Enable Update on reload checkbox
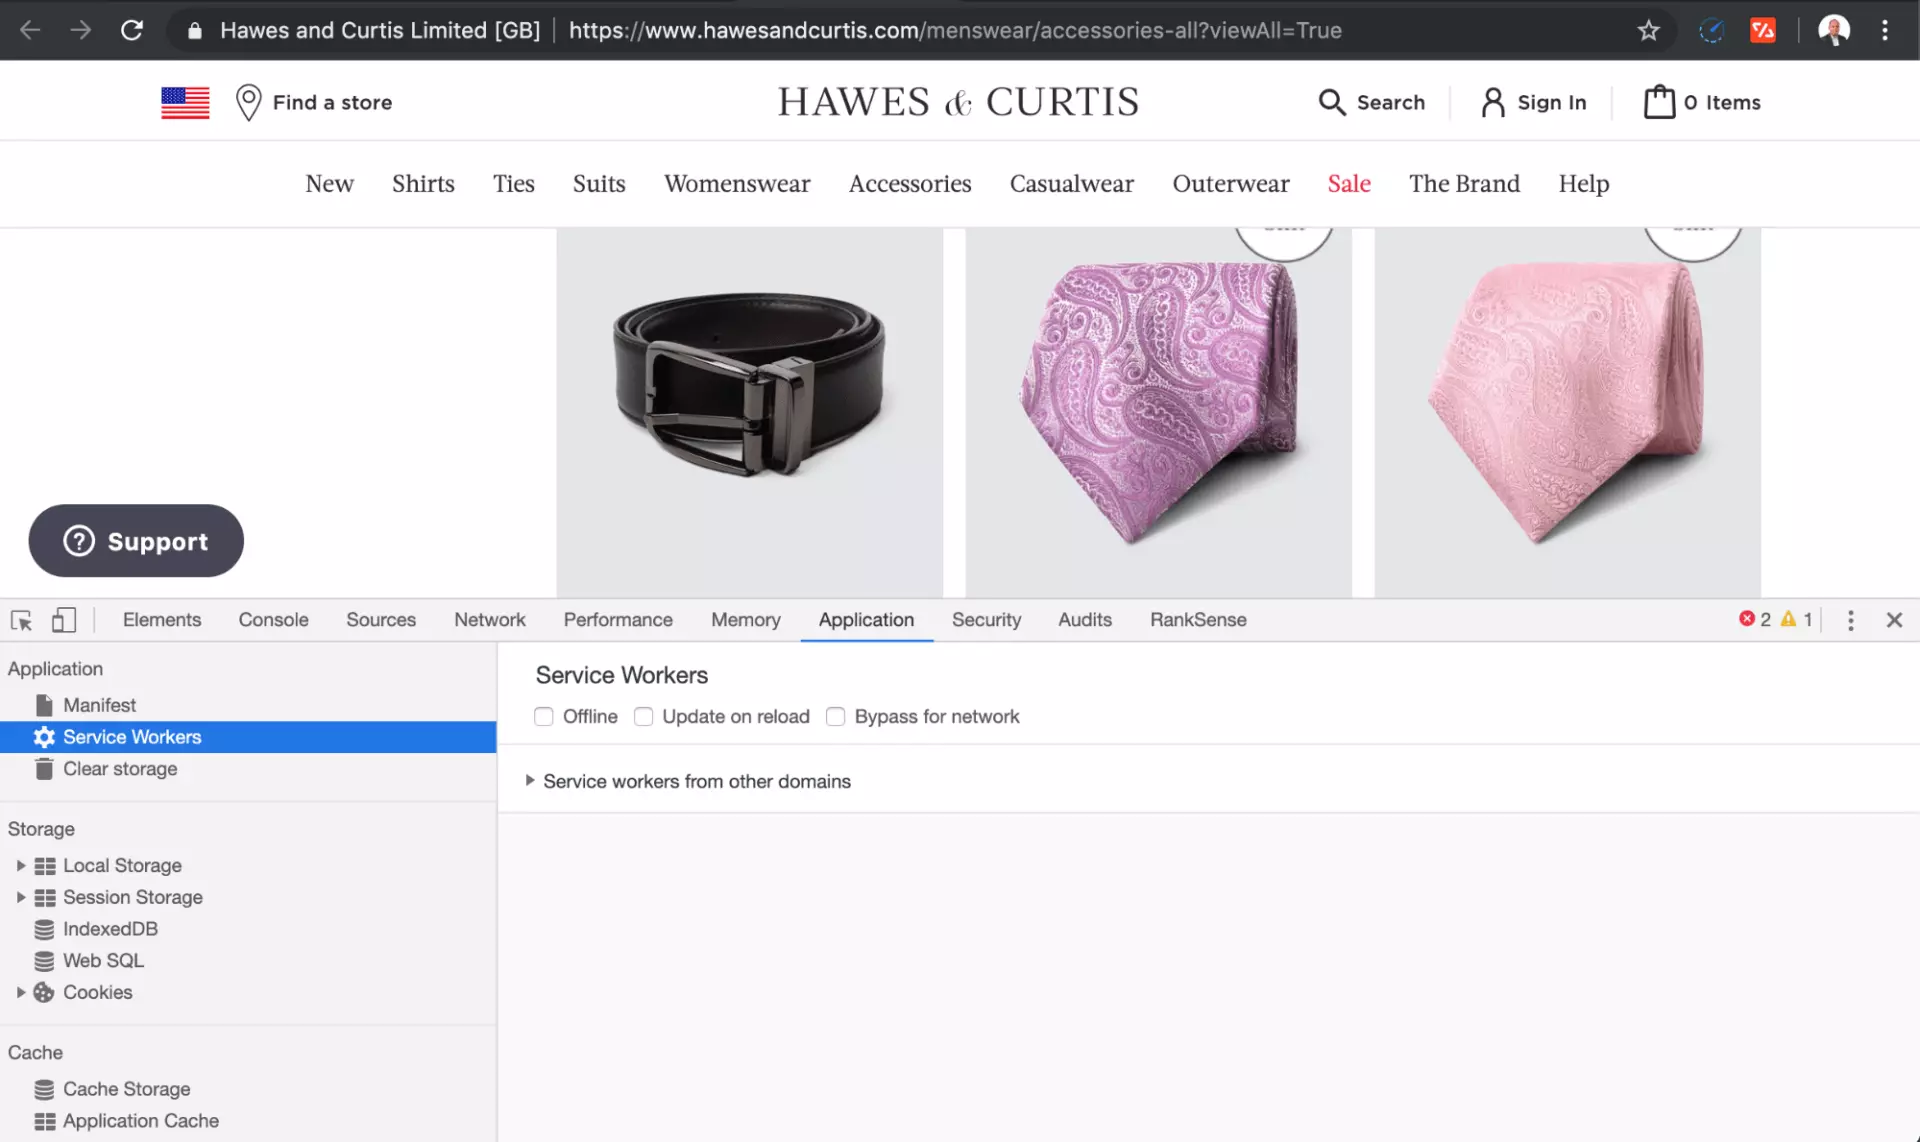This screenshot has height=1142, width=1920. point(643,716)
